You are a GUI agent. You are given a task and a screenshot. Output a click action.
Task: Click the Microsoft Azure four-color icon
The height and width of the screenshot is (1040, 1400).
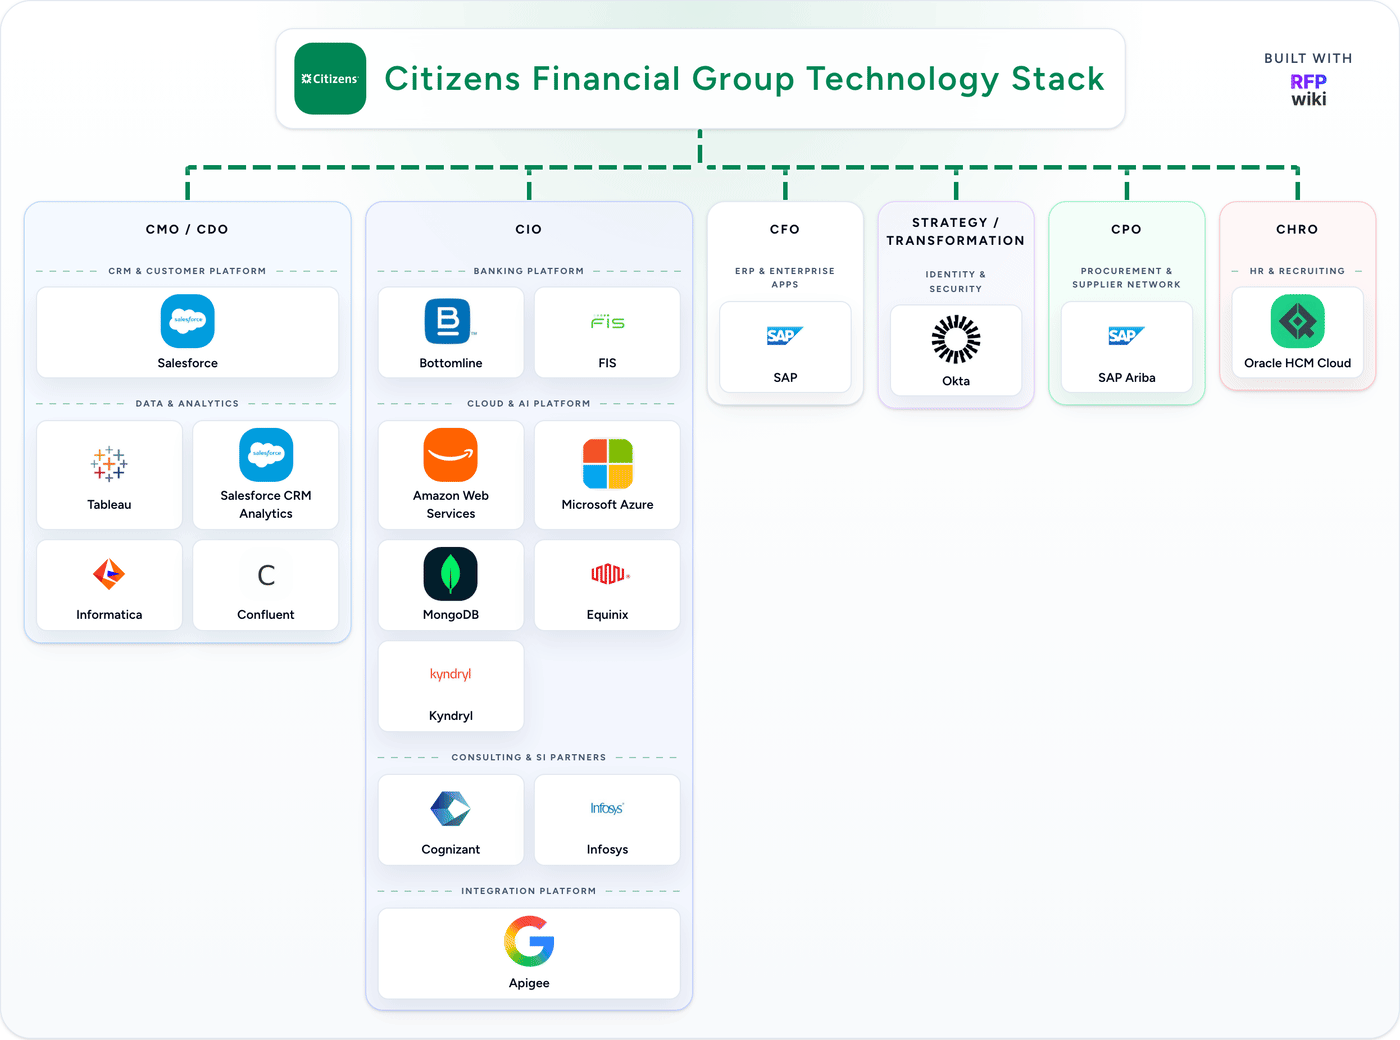tap(608, 464)
